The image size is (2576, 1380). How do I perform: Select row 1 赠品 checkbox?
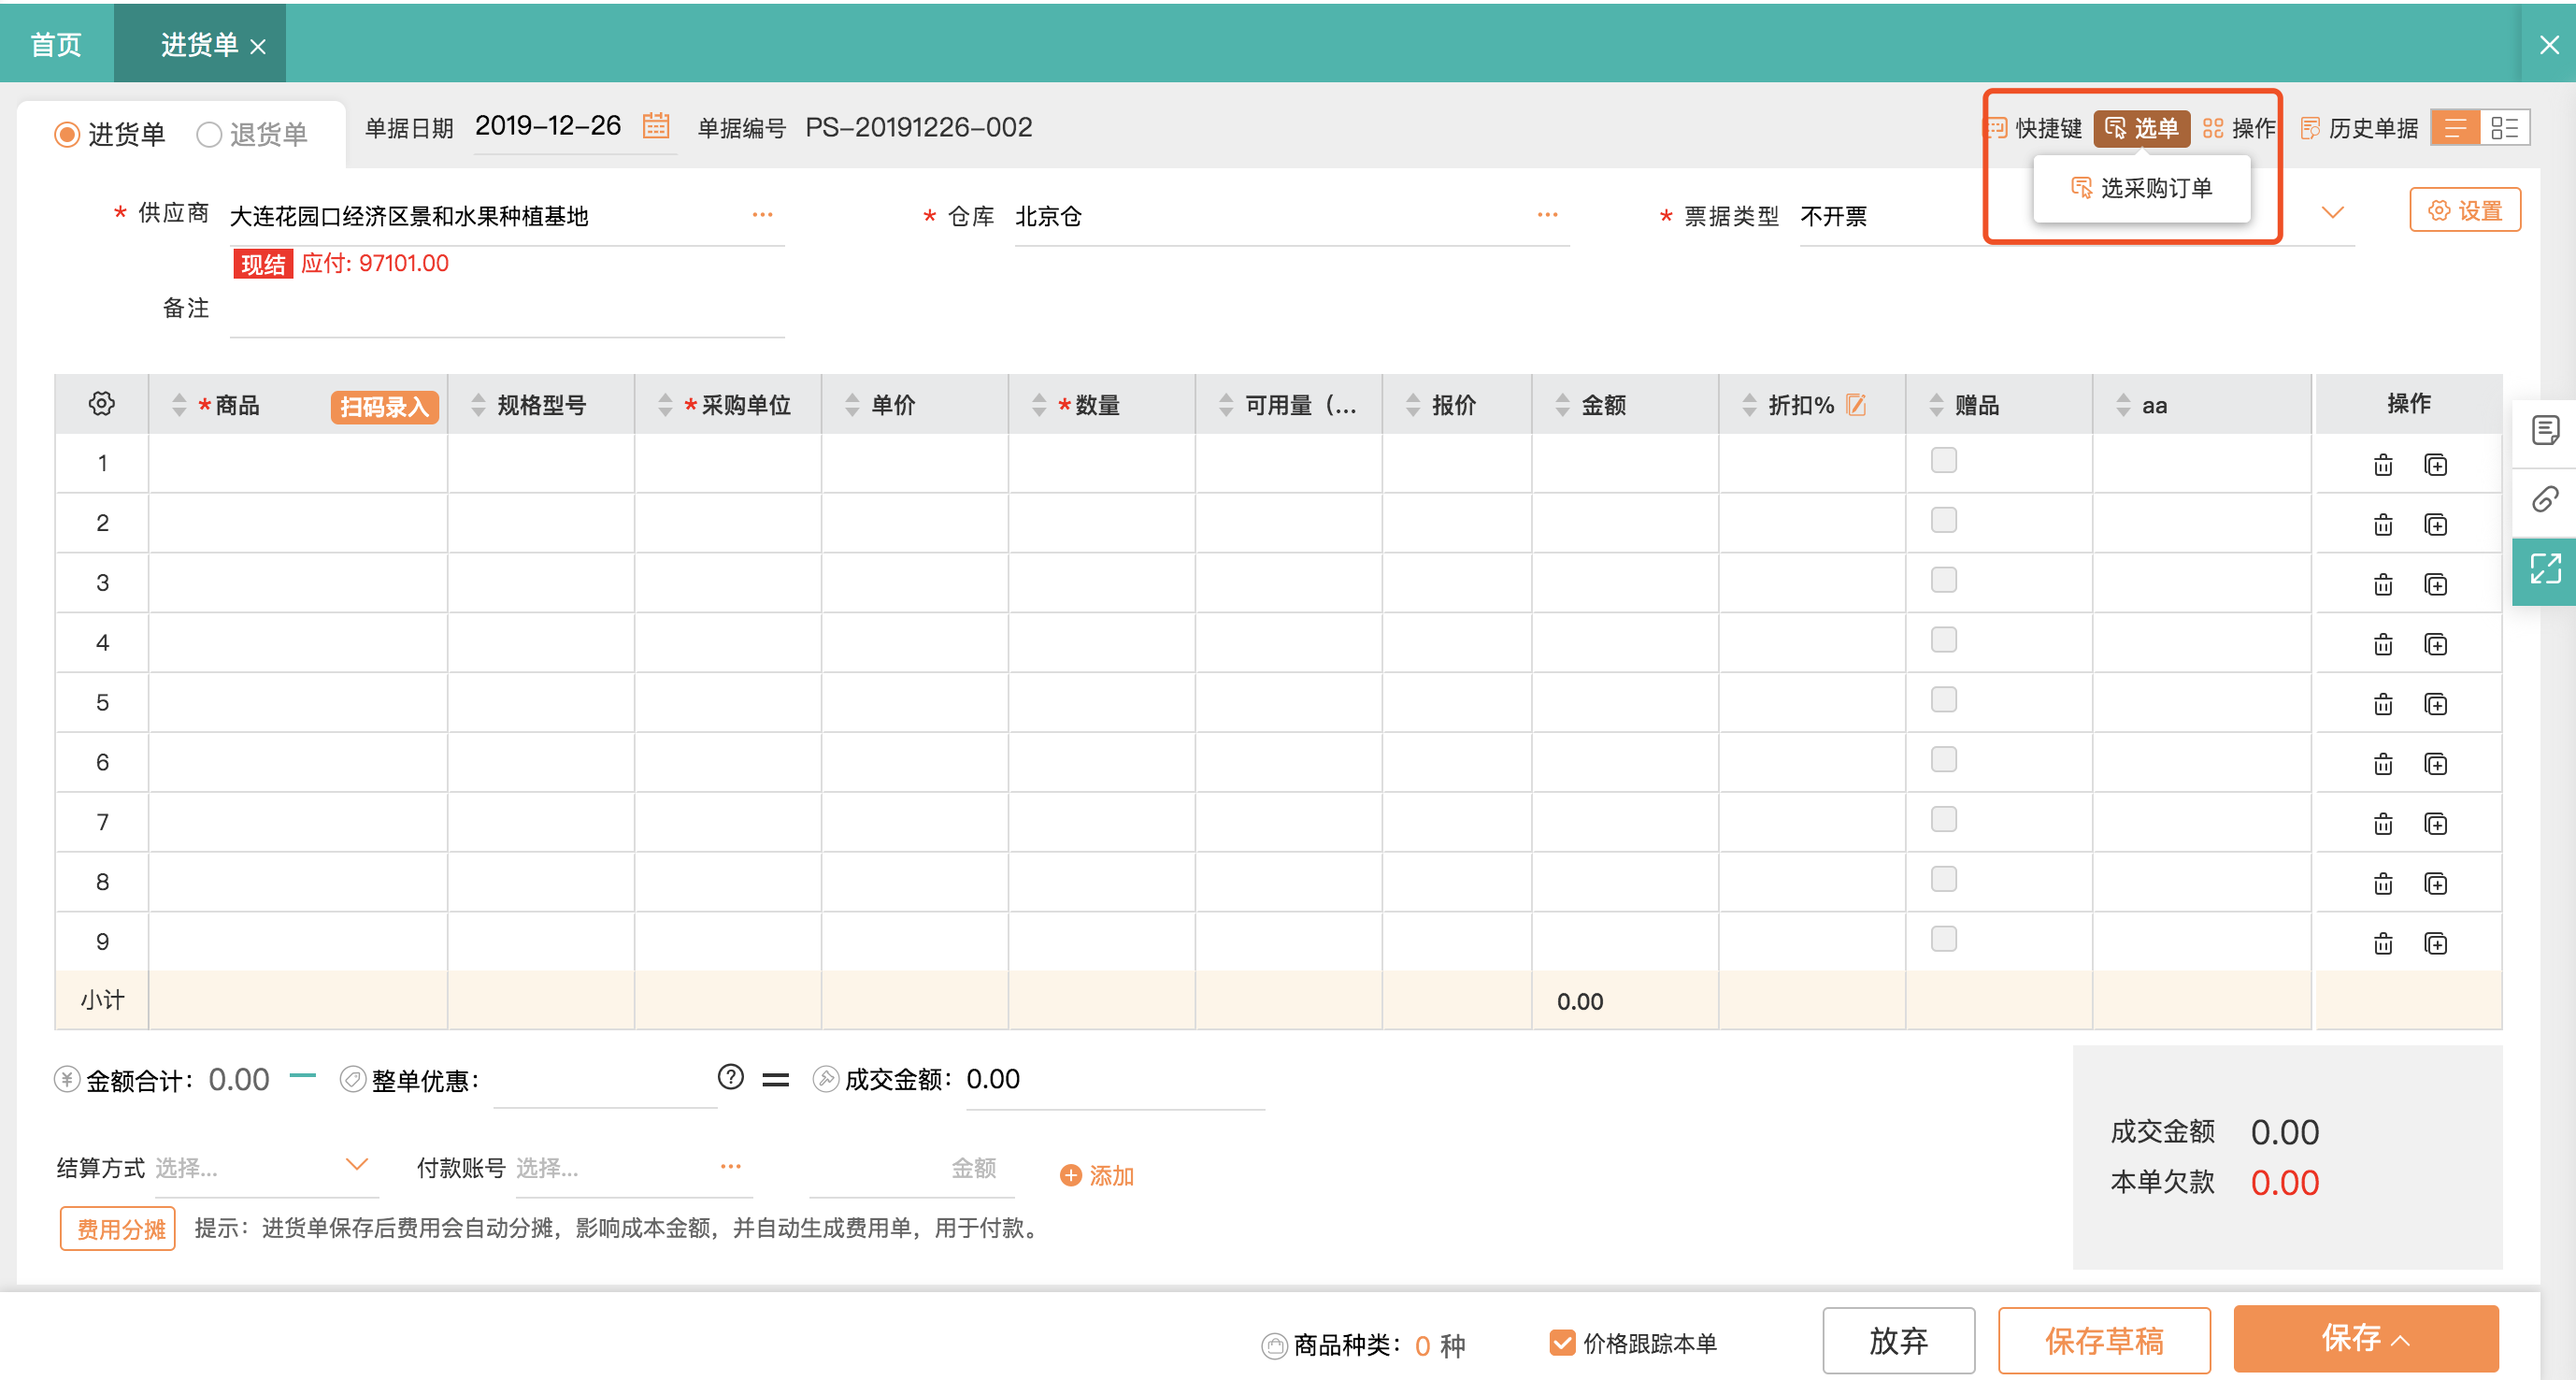coord(1942,462)
